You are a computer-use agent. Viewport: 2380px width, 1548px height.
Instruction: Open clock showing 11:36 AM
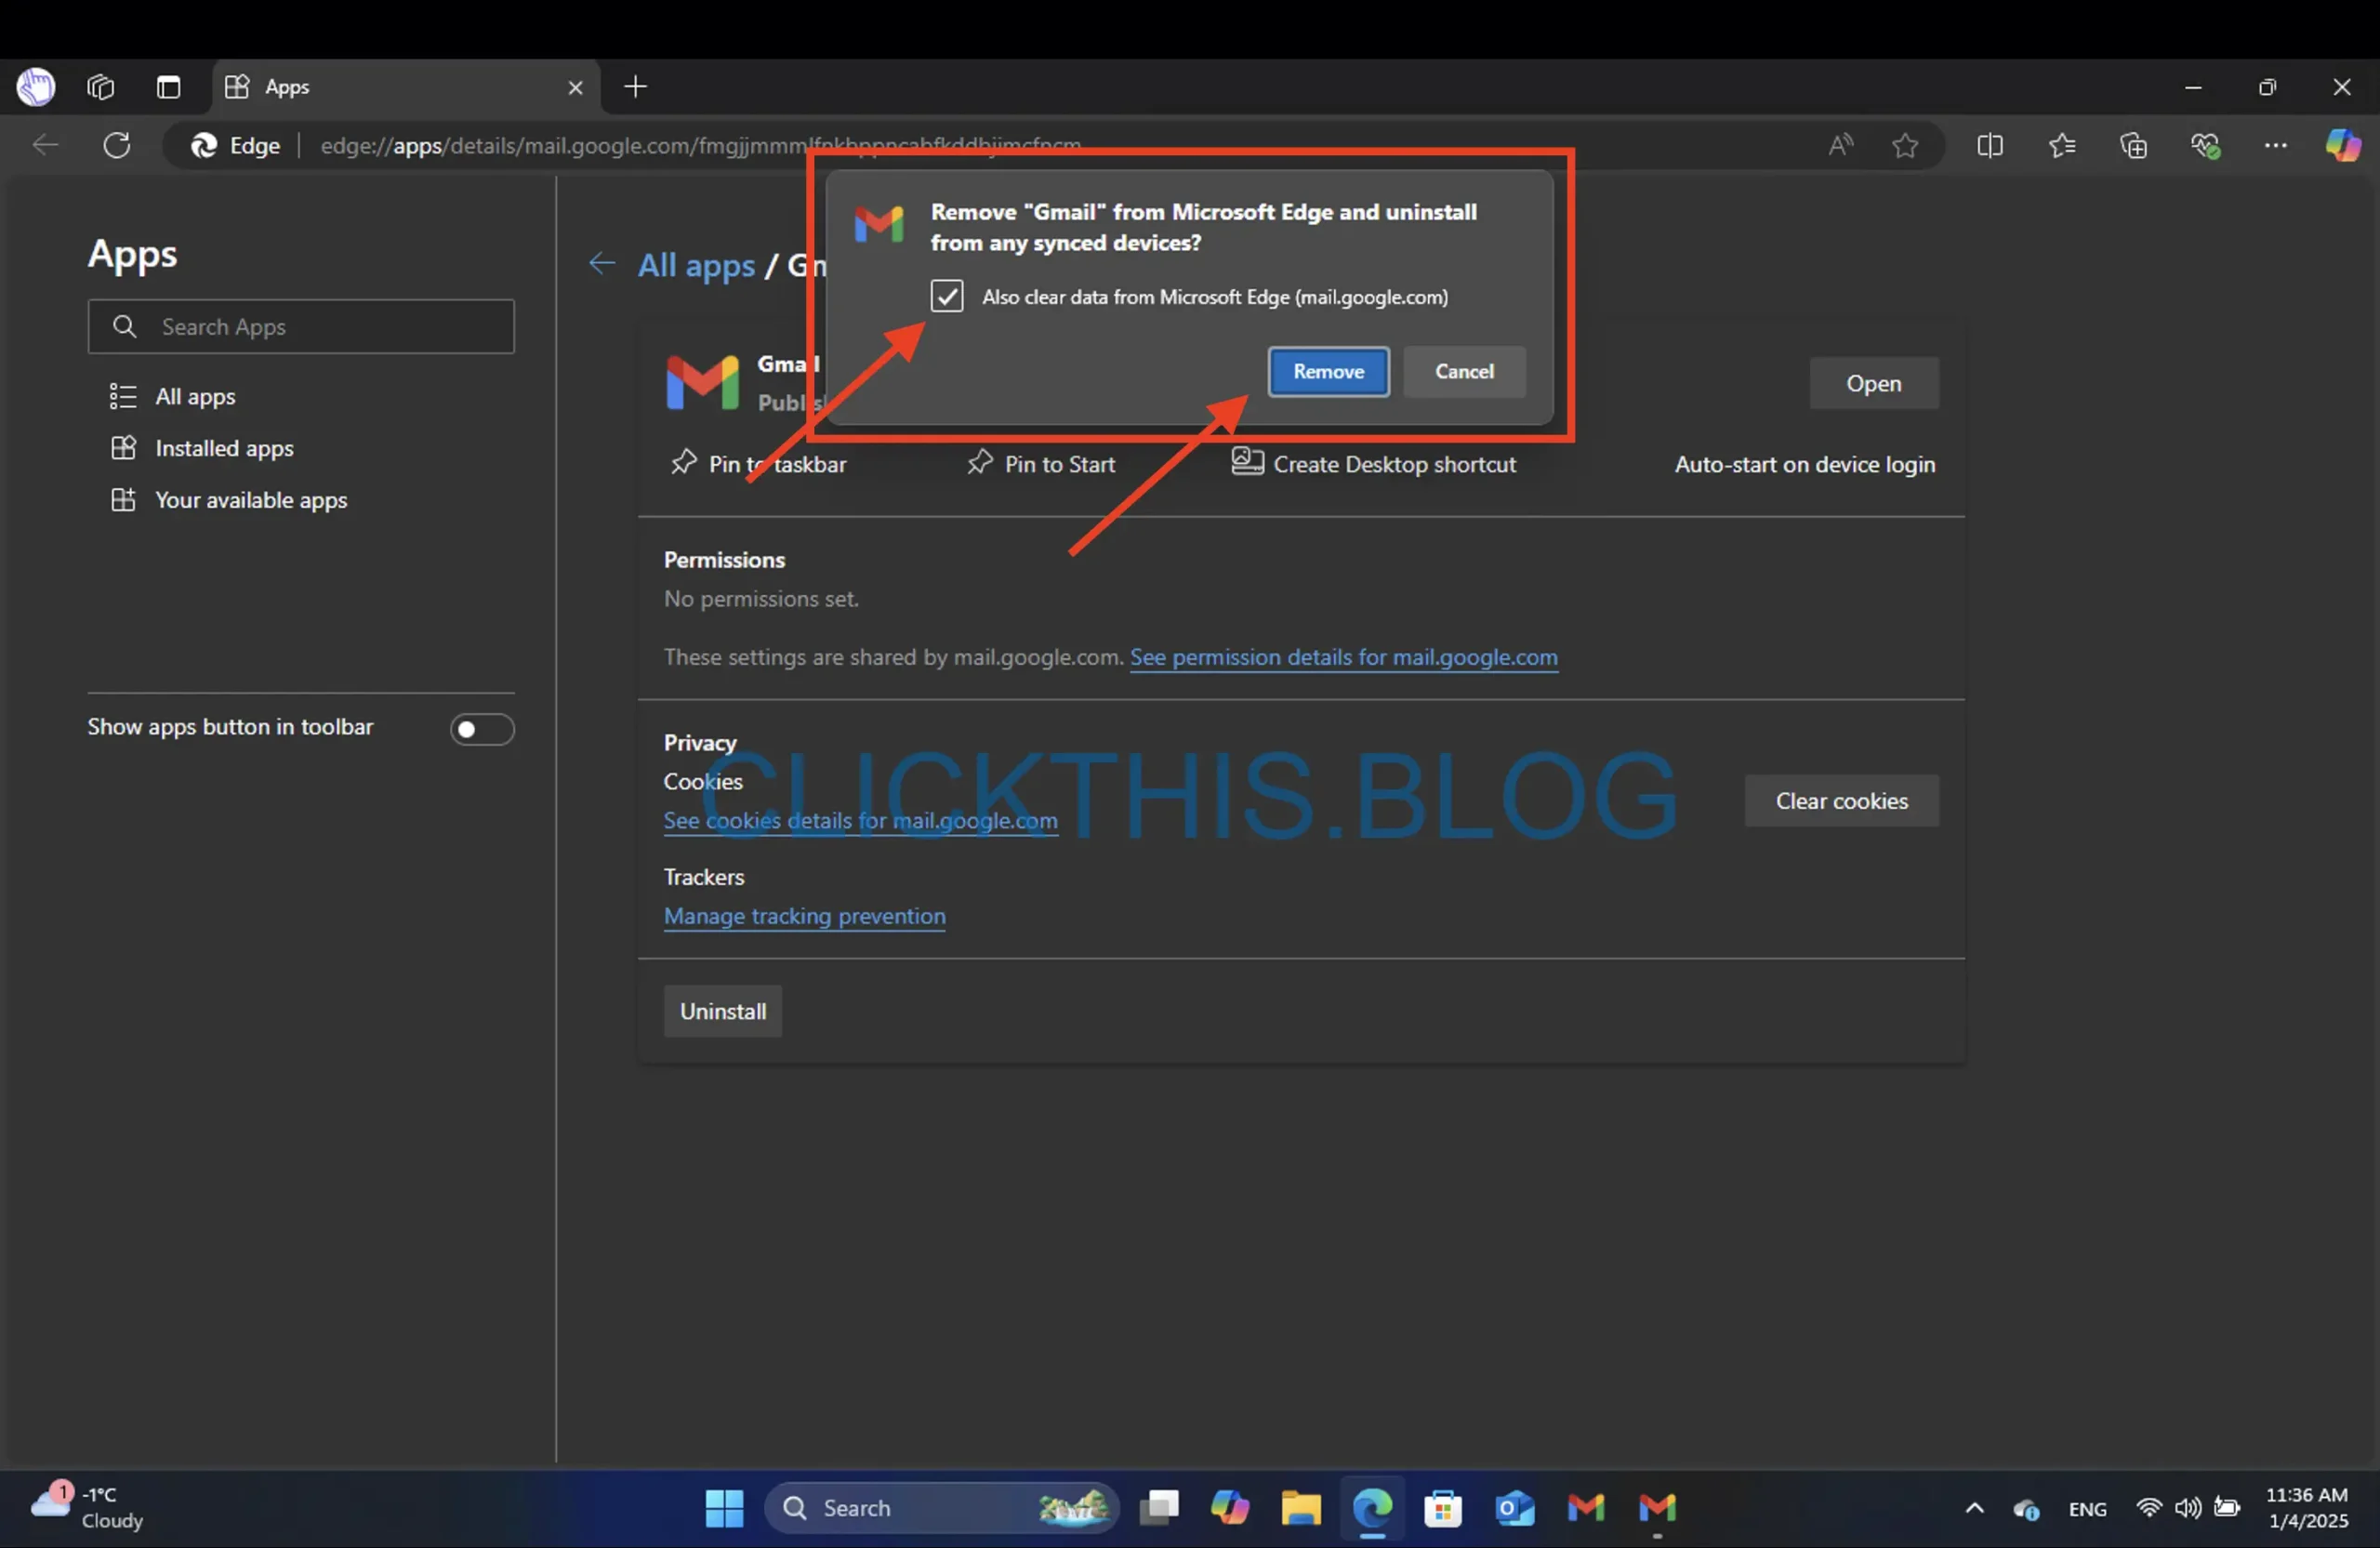pos(2306,1508)
